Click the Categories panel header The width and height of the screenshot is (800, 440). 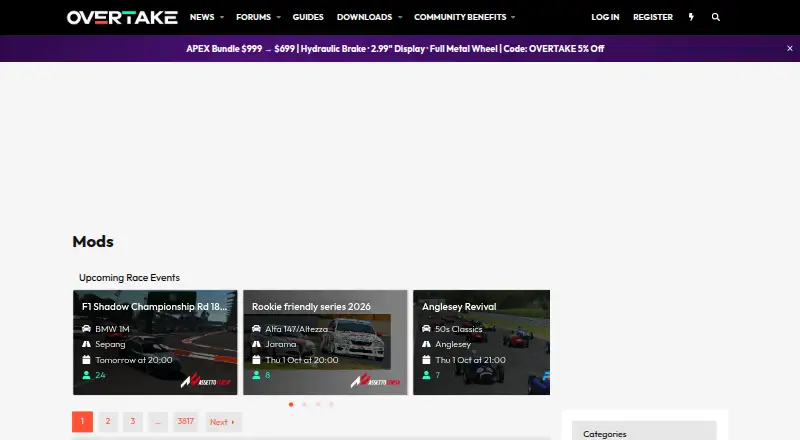pos(644,432)
